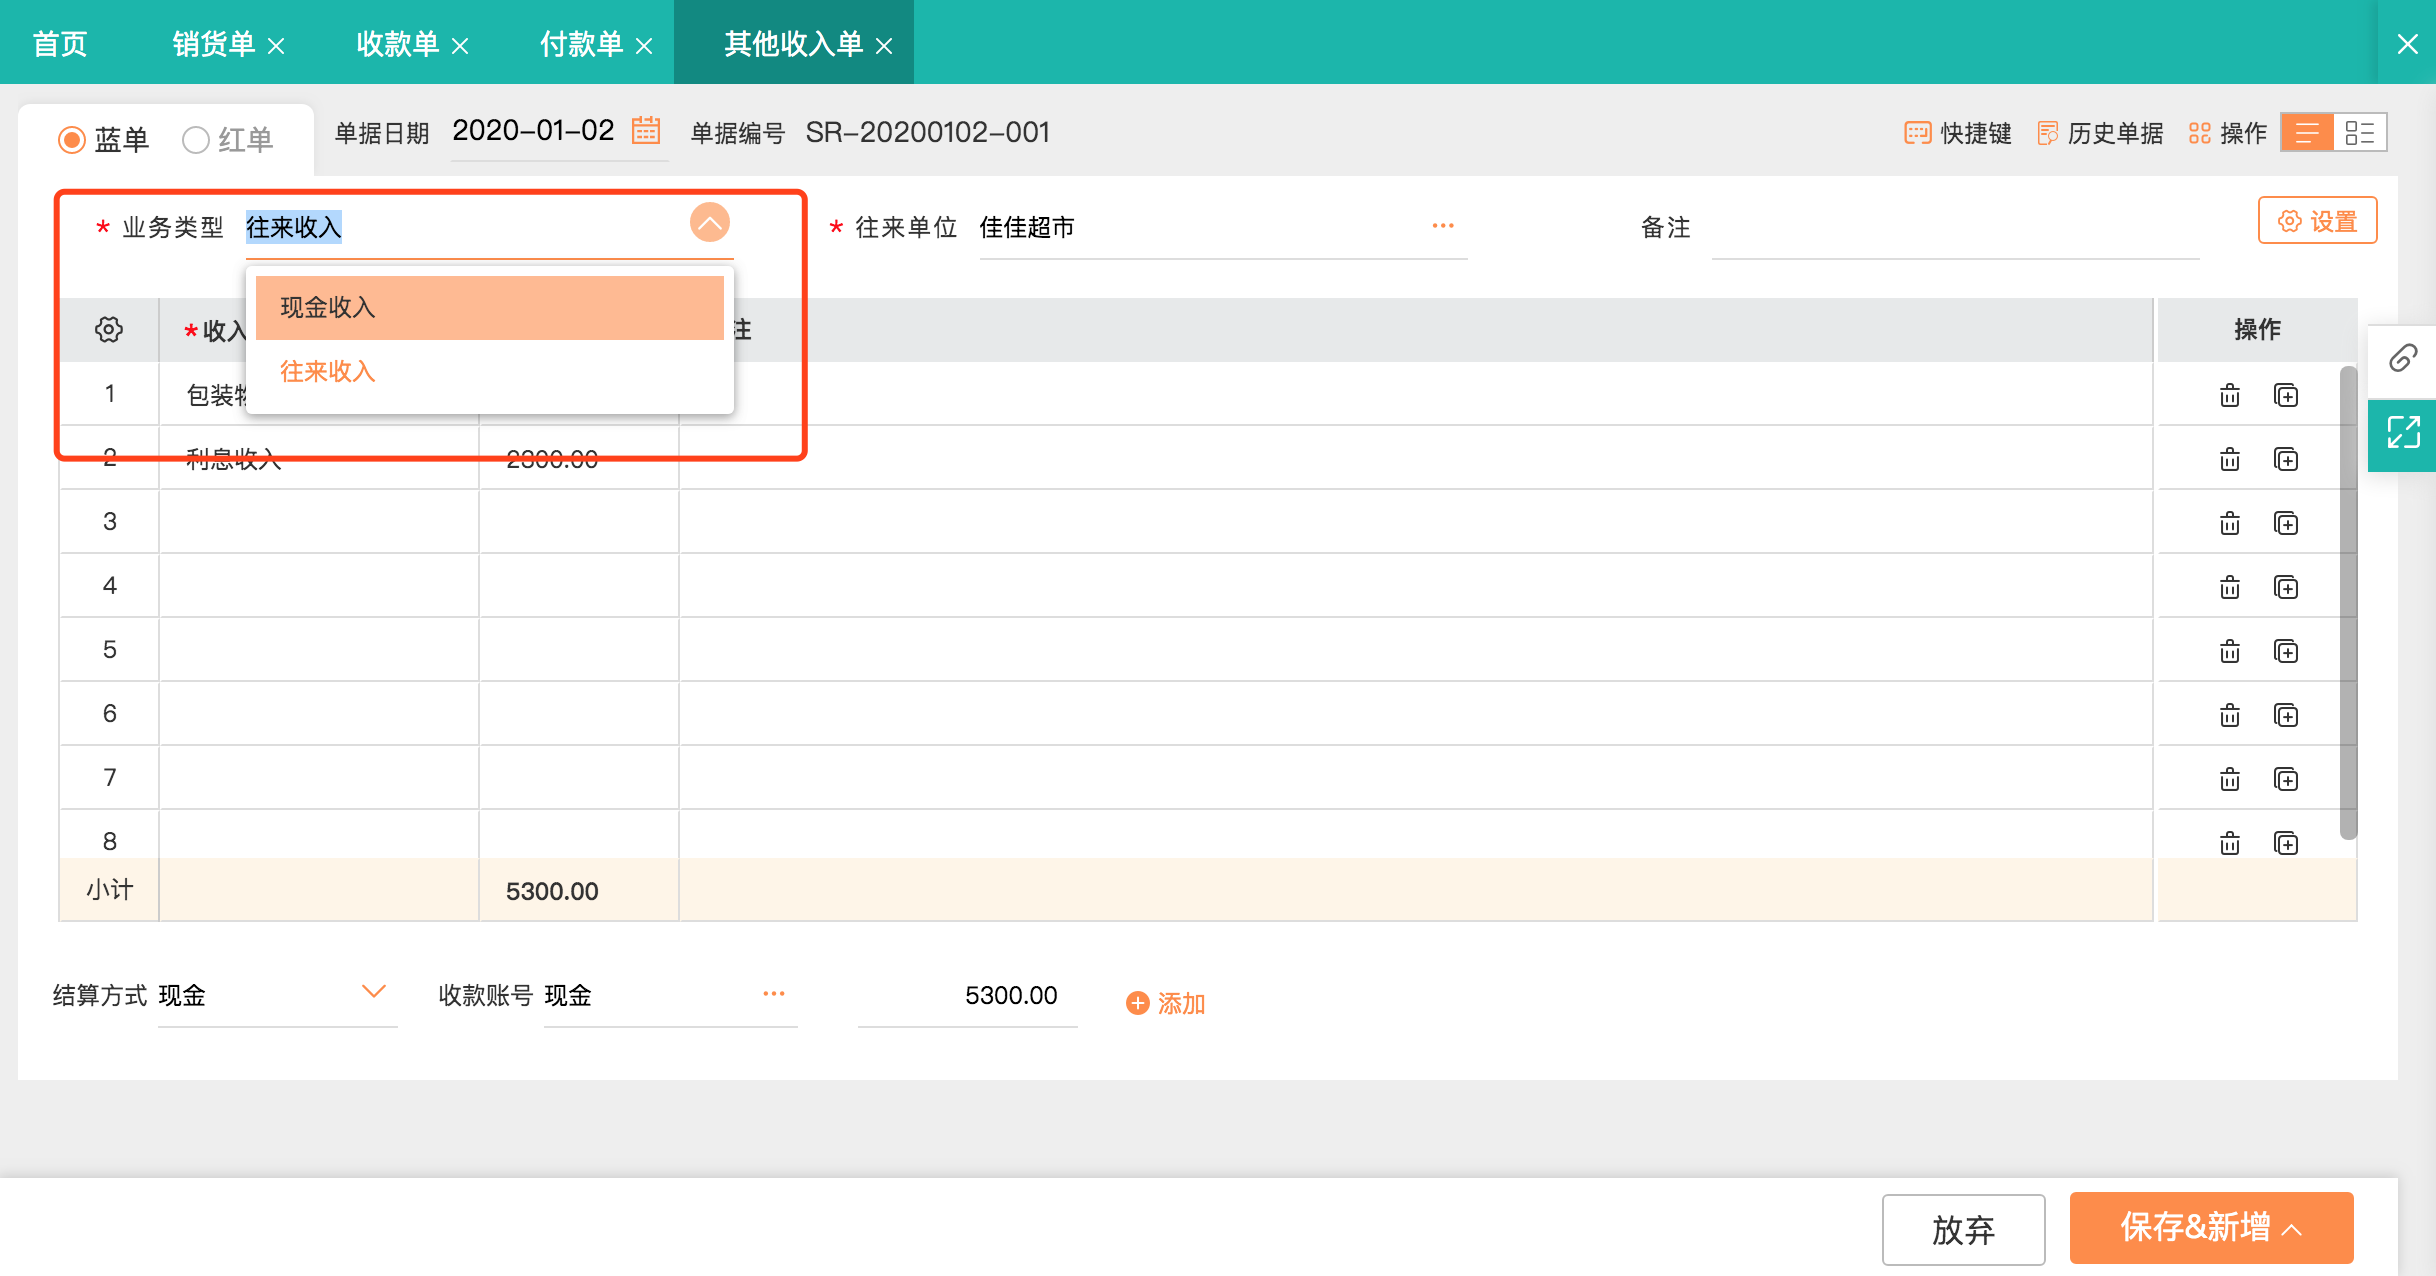
Task: Click the settings gear icon in table header
Action: (108, 330)
